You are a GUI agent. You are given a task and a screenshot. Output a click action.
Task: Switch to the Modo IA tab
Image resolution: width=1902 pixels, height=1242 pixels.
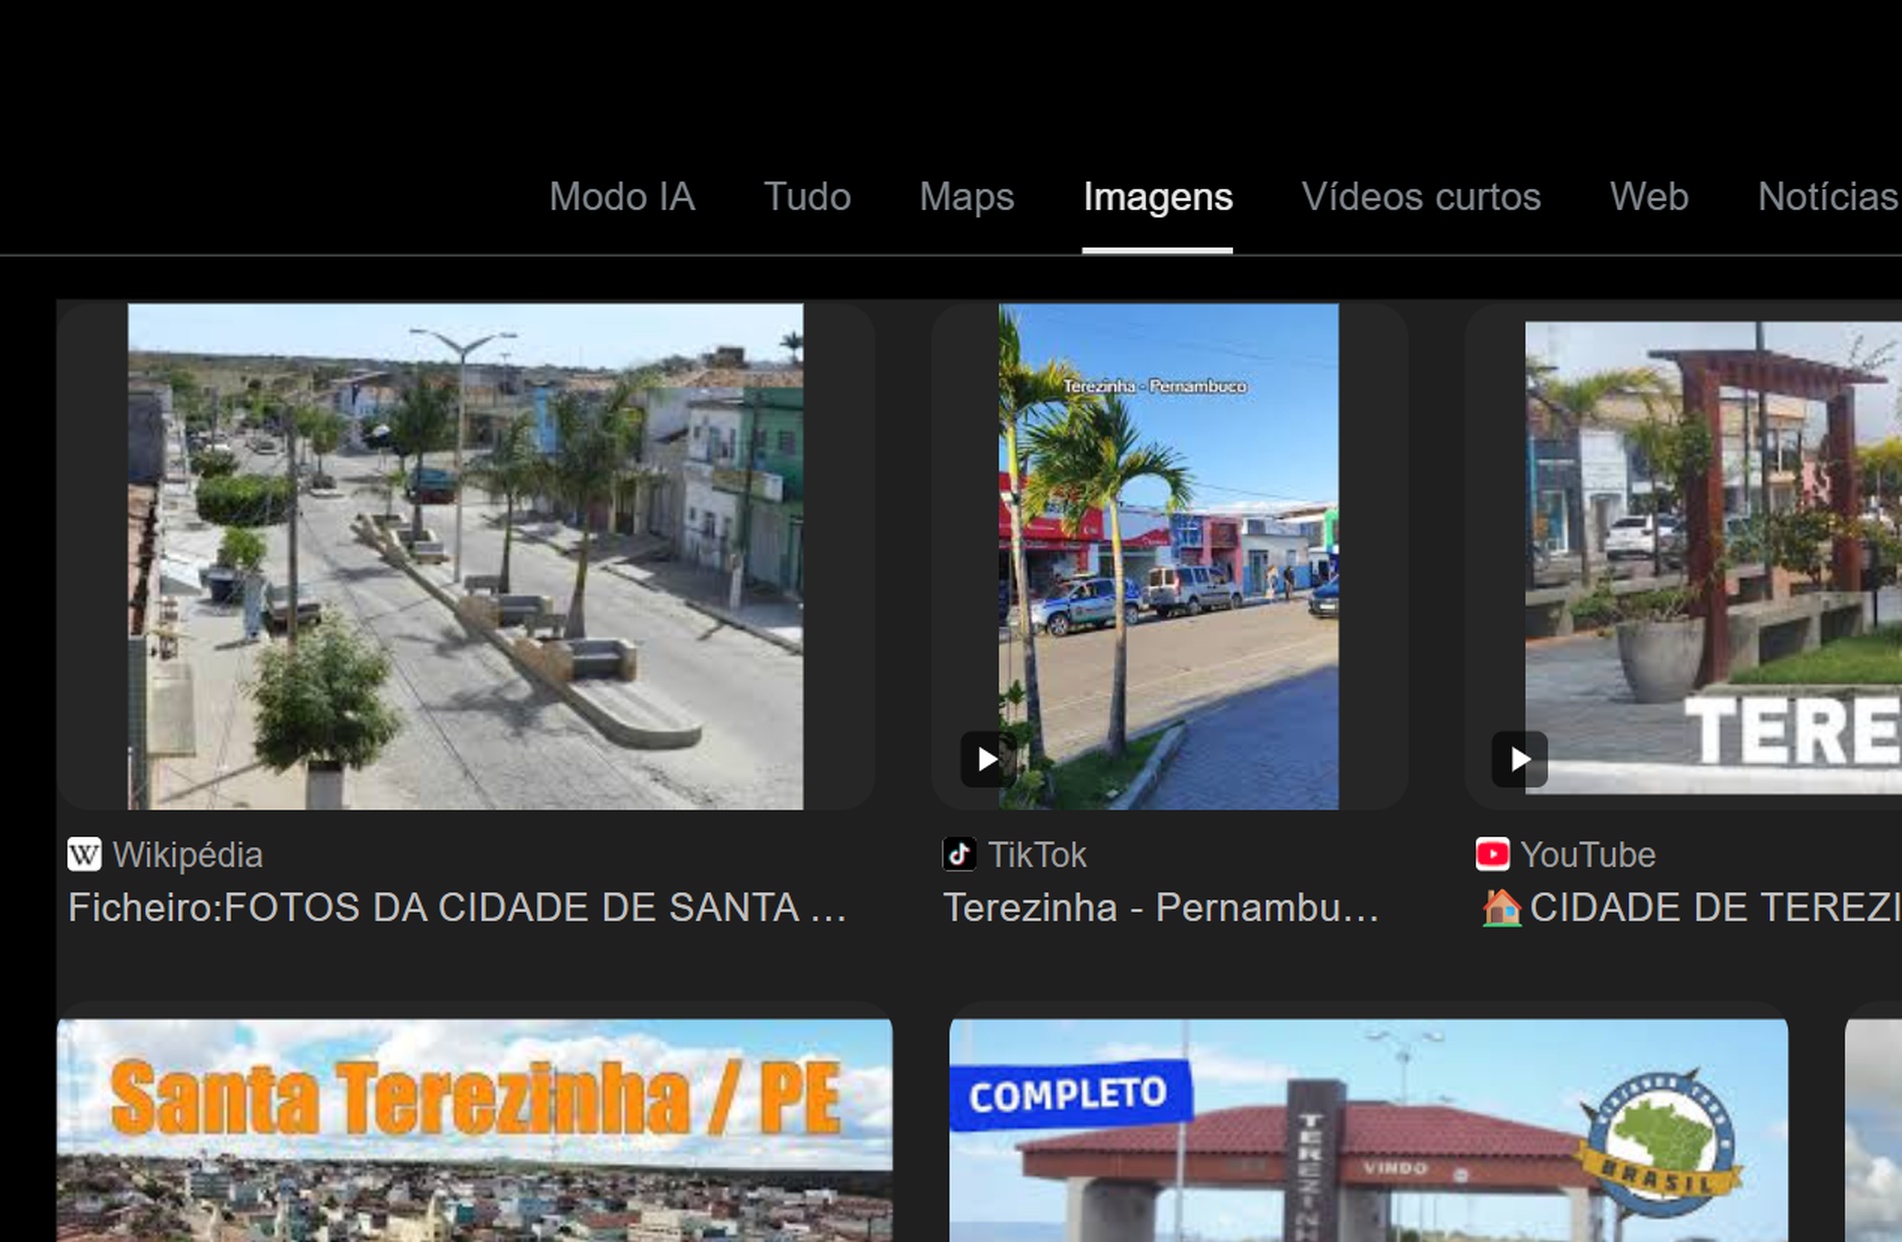pos(621,197)
